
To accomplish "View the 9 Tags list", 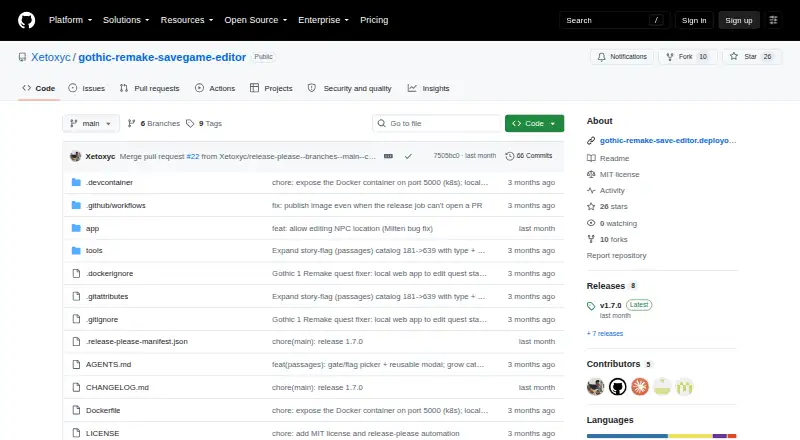I will coord(204,124).
